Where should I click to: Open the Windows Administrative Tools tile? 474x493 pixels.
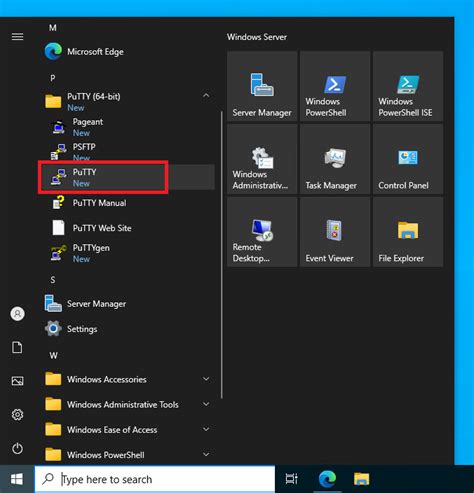coord(262,159)
